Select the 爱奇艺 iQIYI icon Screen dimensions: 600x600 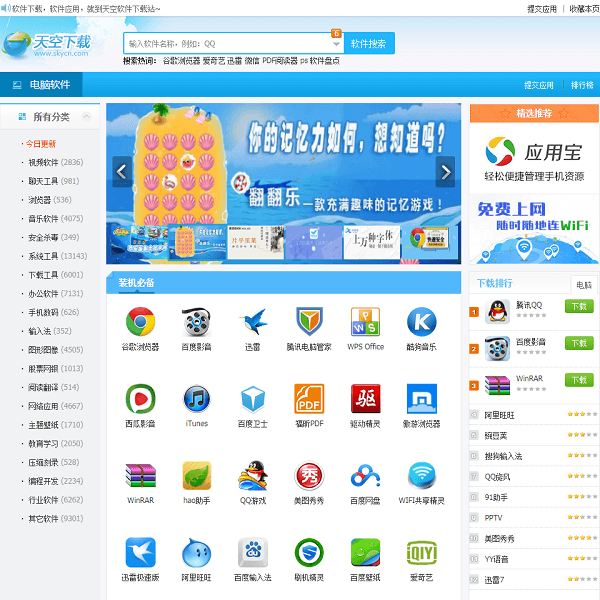point(421,552)
